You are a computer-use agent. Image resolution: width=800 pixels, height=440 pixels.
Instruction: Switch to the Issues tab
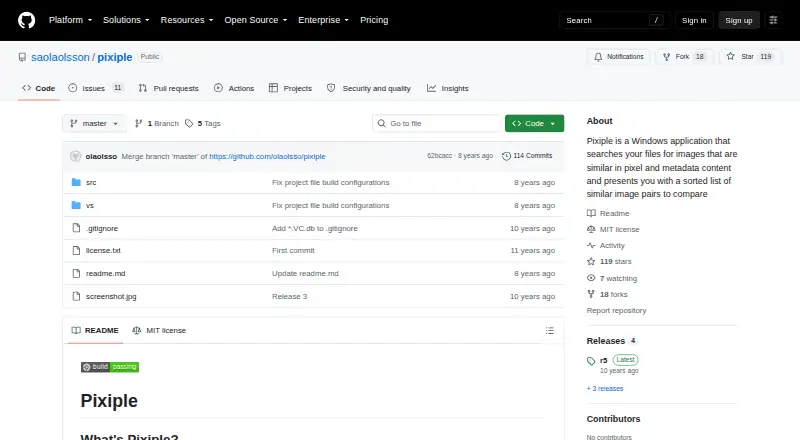pos(95,88)
